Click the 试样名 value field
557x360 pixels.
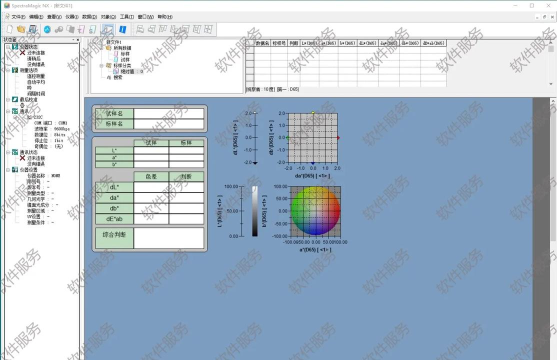(x=169, y=113)
